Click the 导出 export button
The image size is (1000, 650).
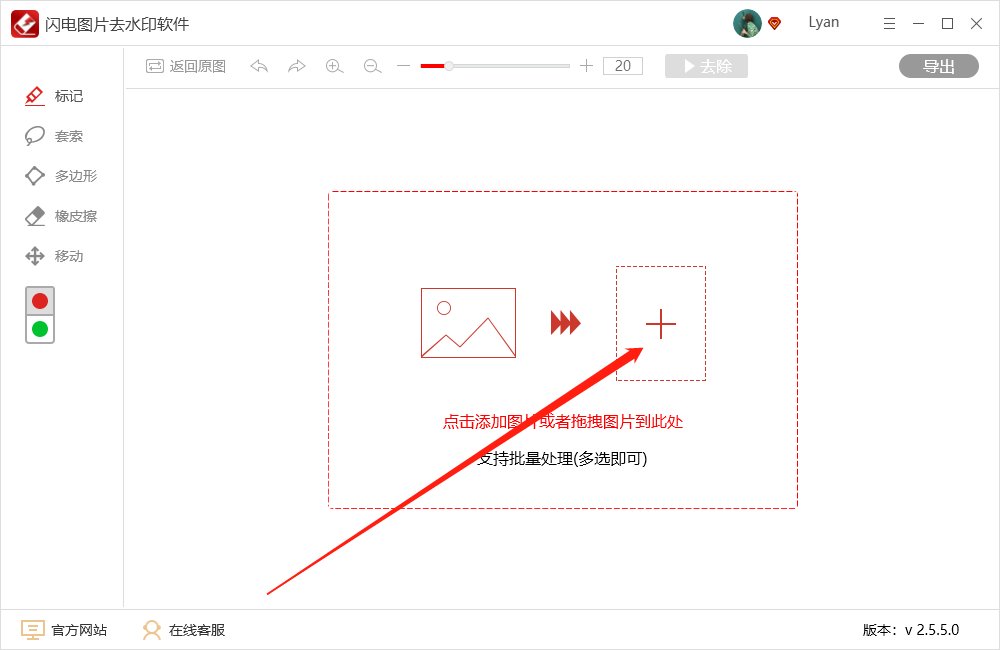click(x=938, y=66)
